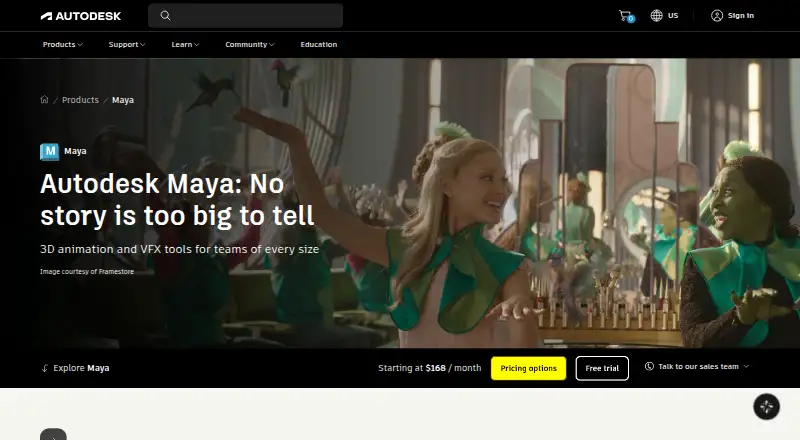Focus the search input field
Viewport: 800px width, 440px height.
[x=245, y=16]
